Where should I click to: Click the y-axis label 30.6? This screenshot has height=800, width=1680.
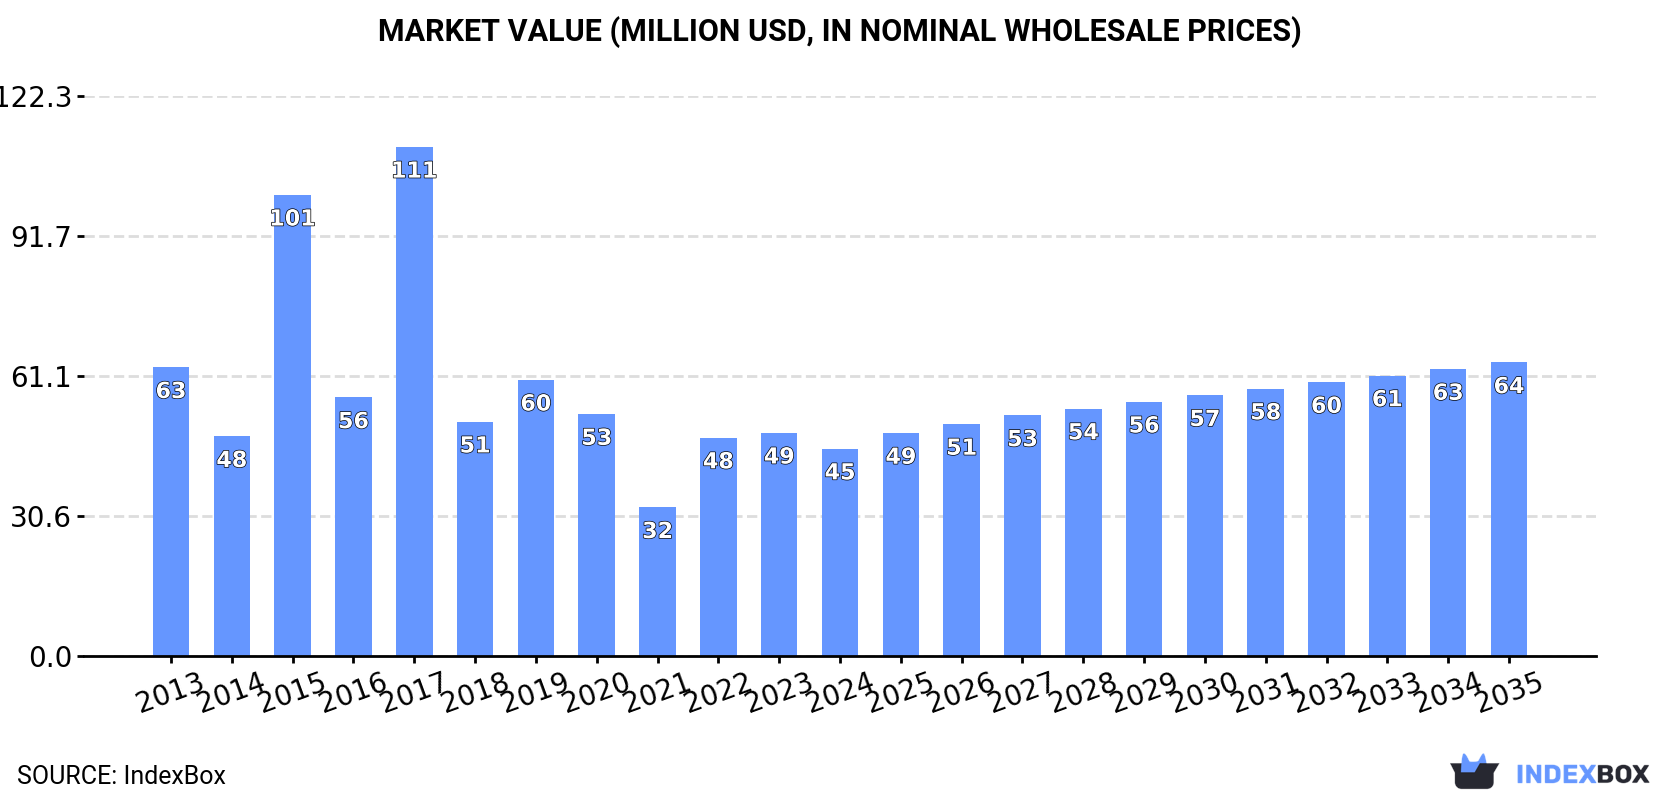[41, 517]
